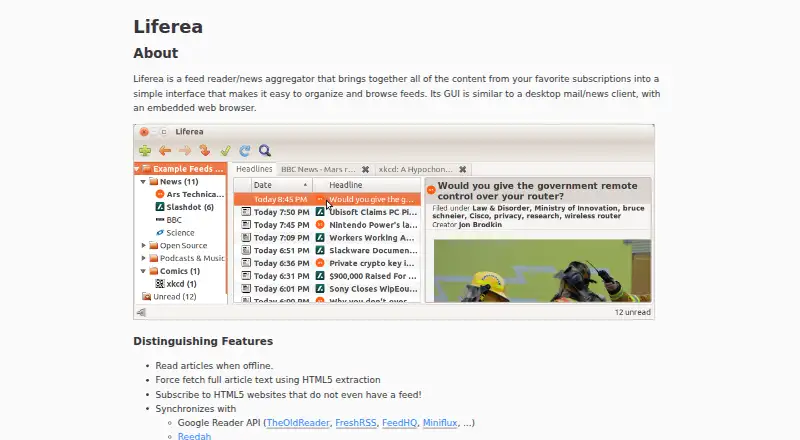Select headline 'Would you give the g...'
This screenshot has width=800, height=440.
coord(371,199)
